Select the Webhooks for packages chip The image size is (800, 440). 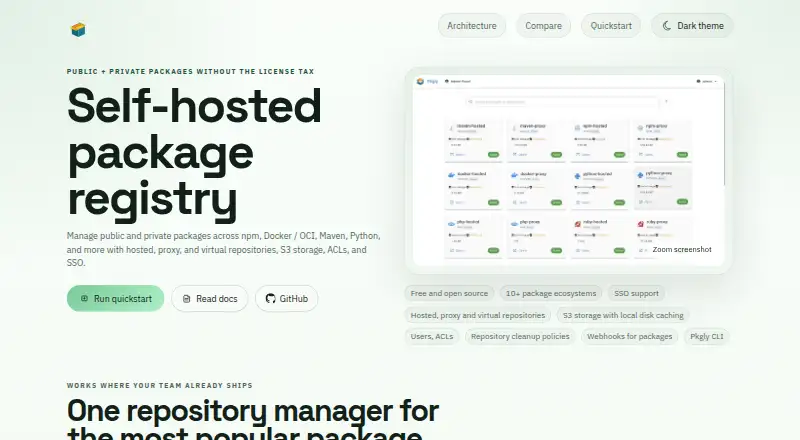[629, 336]
